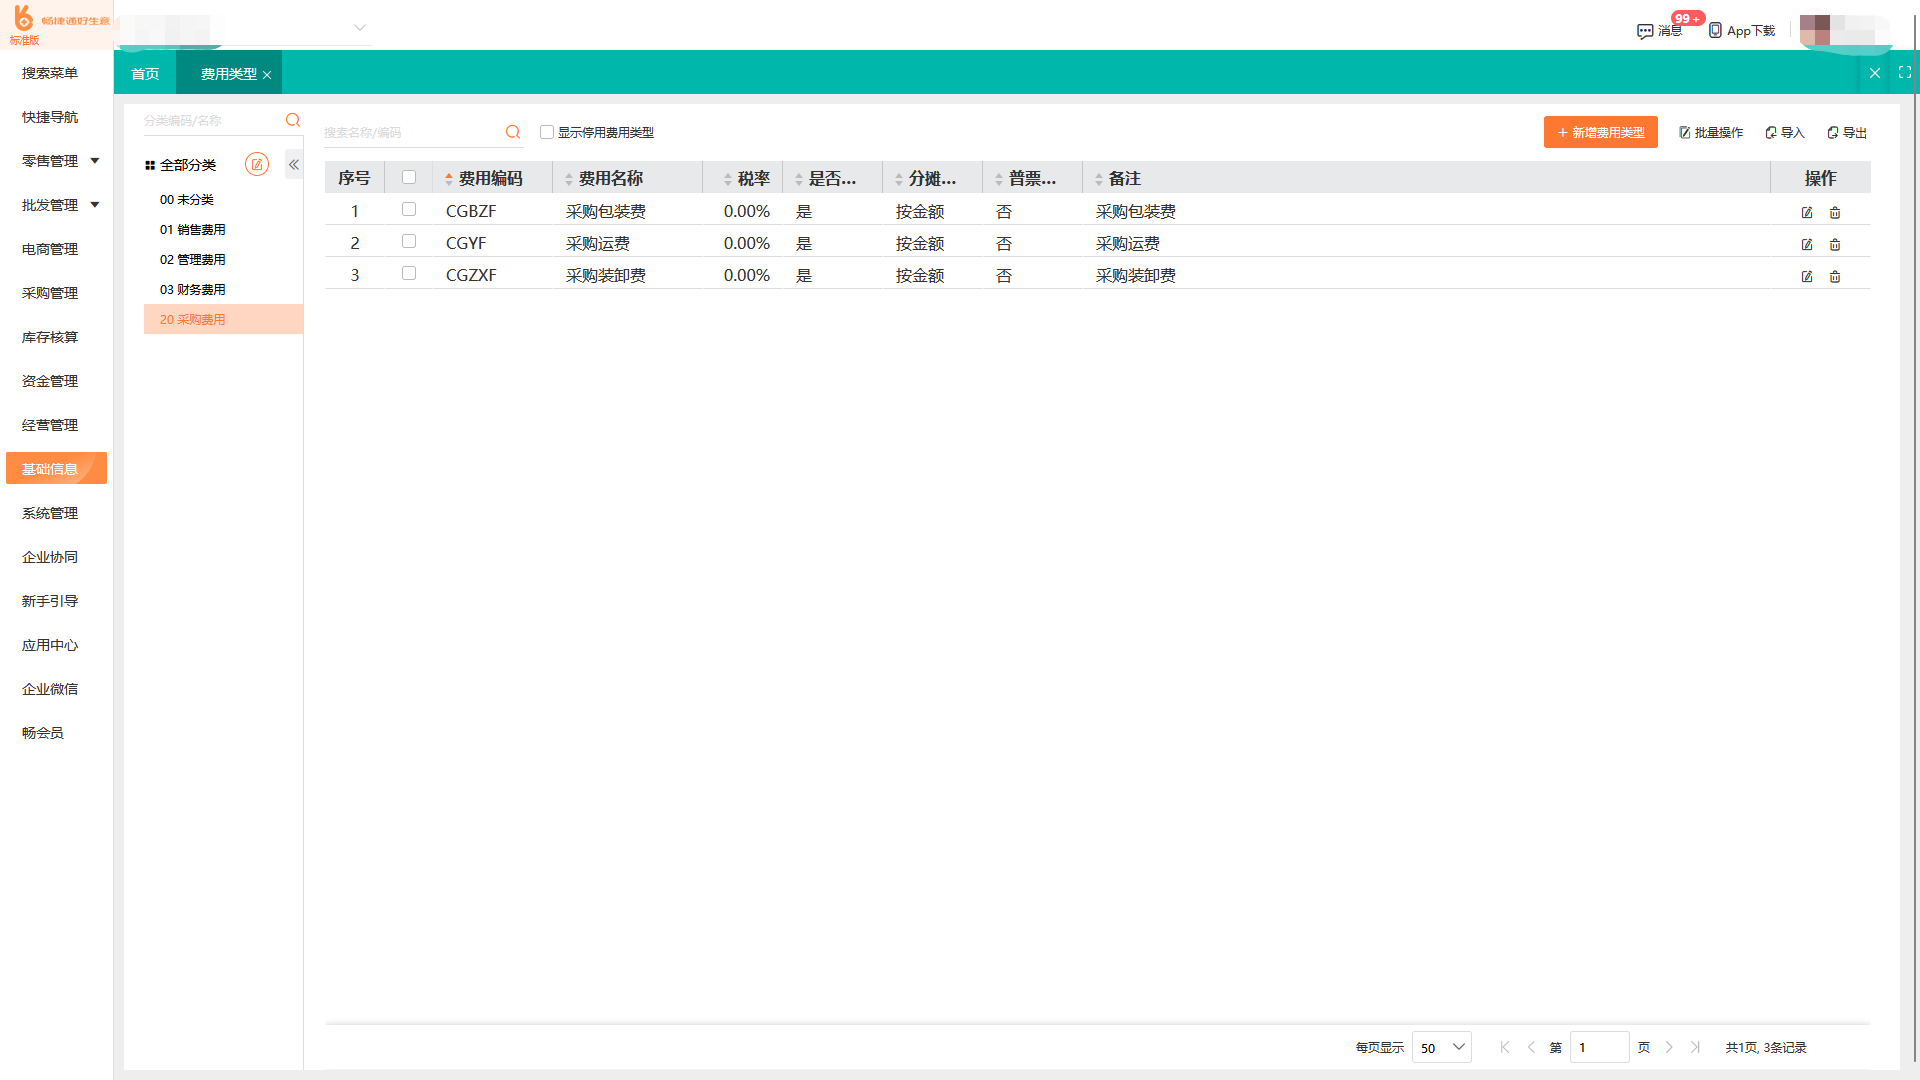The width and height of the screenshot is (1920, 1080).
Task: Switch to 首页 tab
Action: (x=145, y=74)
